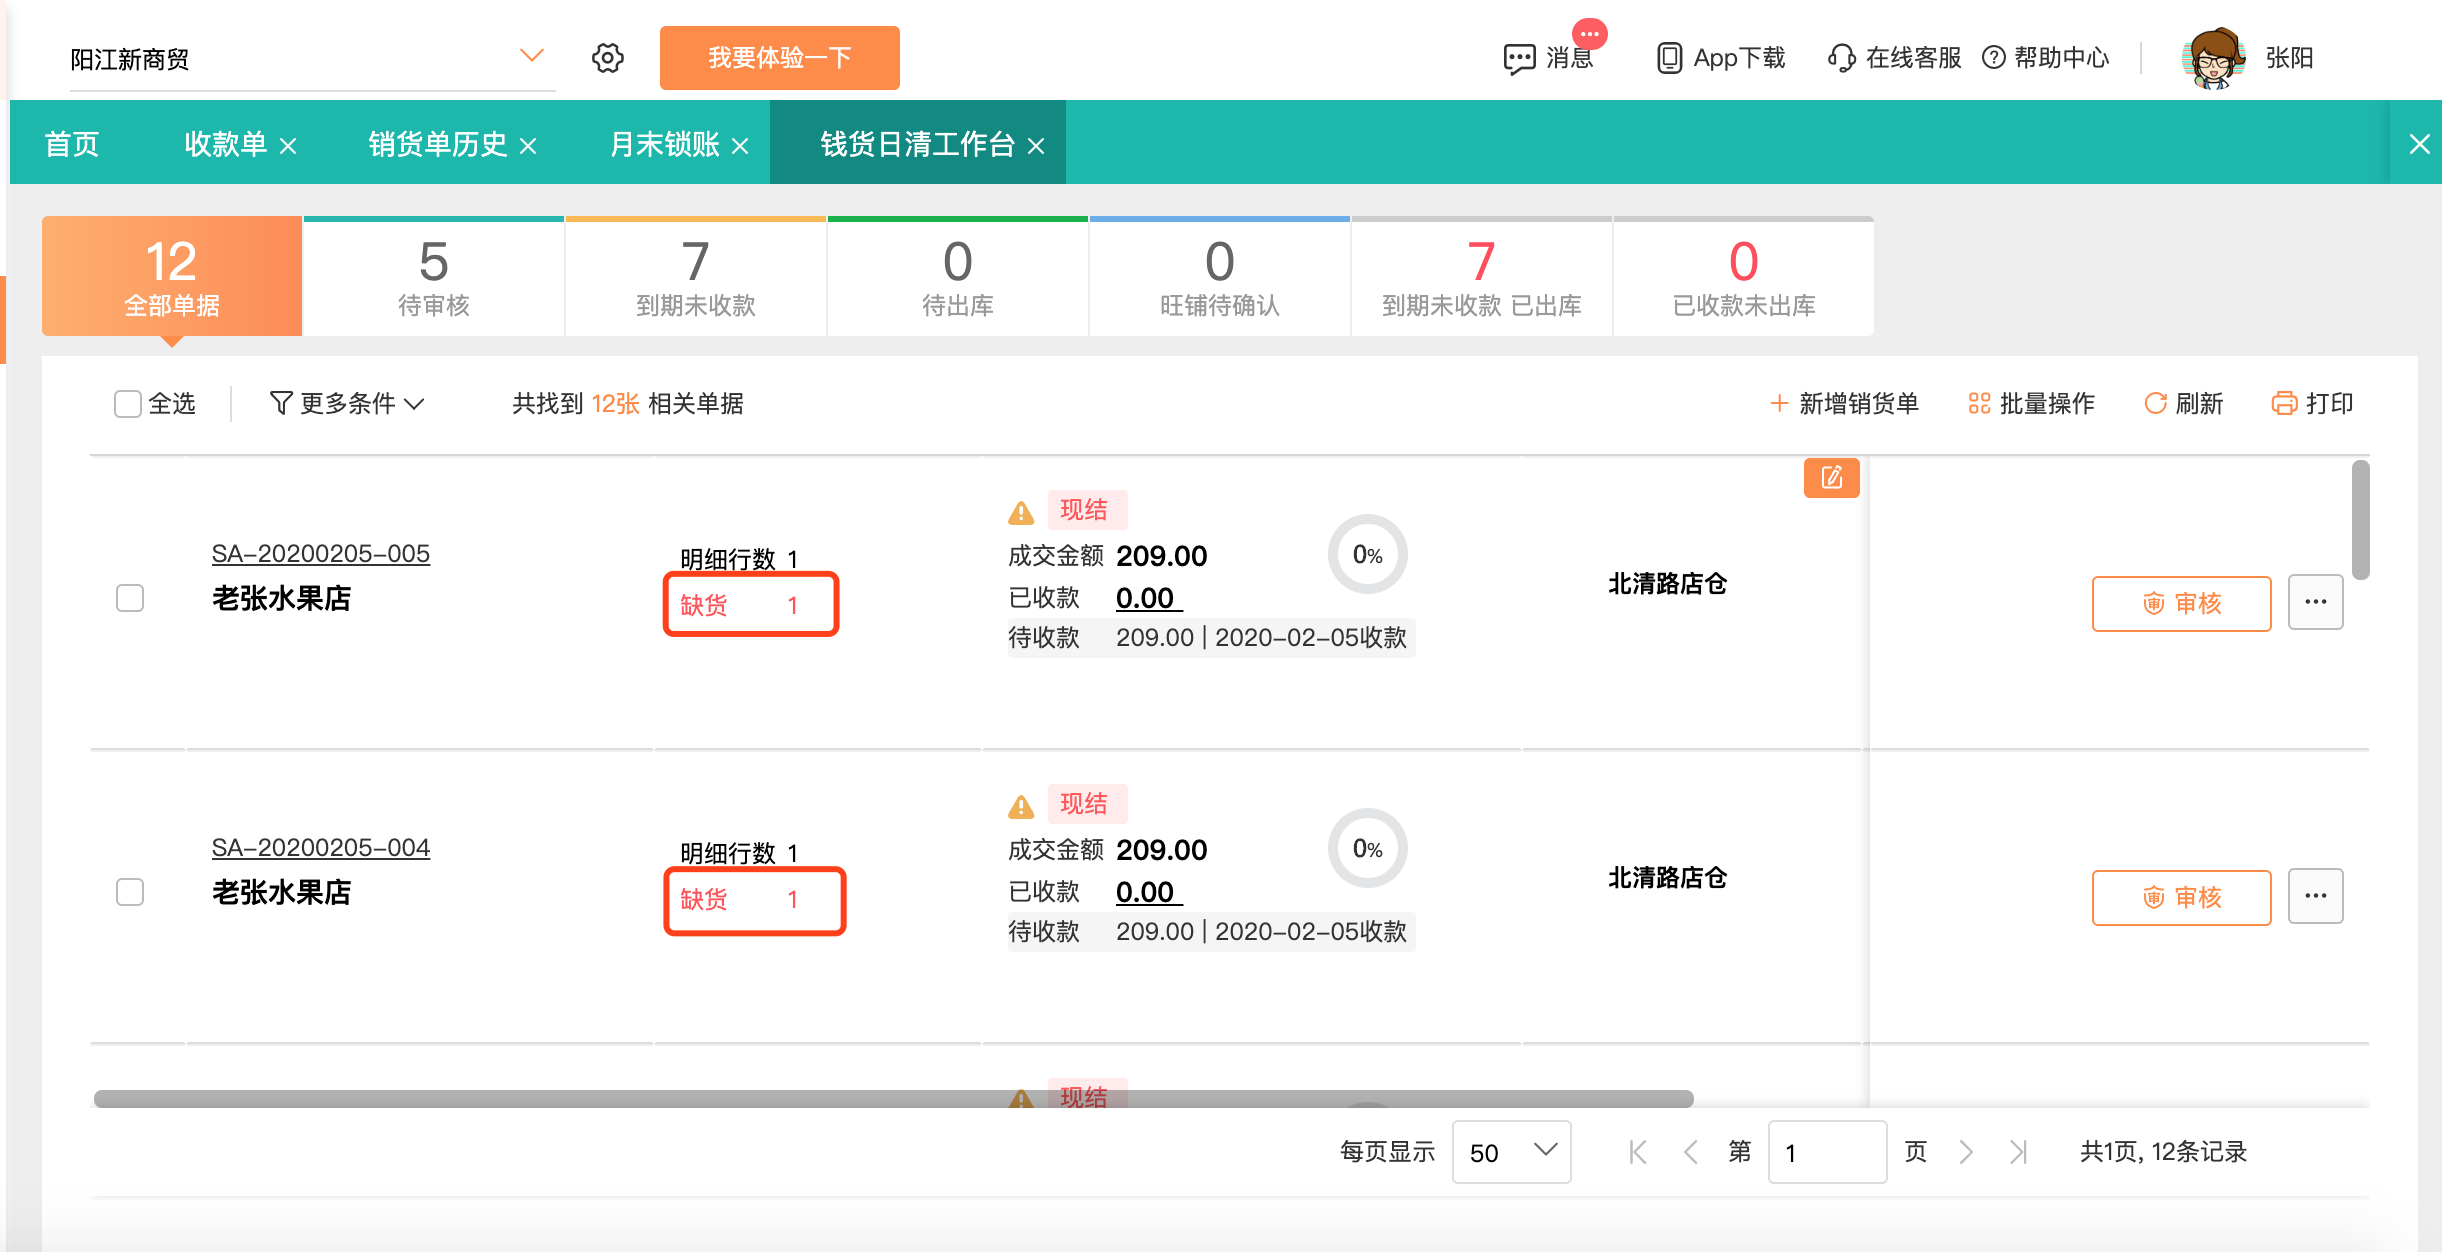Click the more options ··· icon on SA-20200205-004

pos(2314,894)
